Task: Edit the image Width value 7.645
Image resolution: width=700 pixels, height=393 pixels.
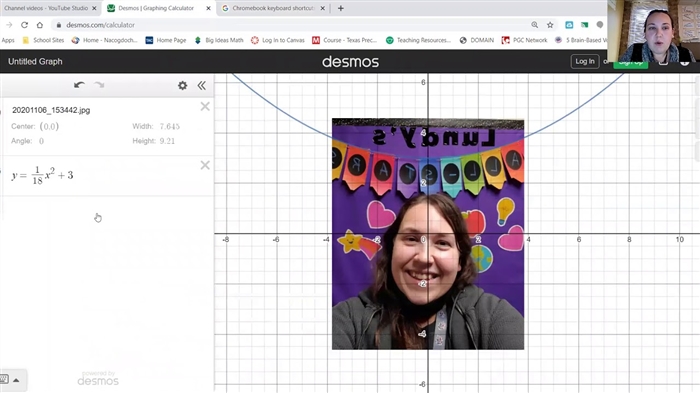Action: (x=170, y=126)
